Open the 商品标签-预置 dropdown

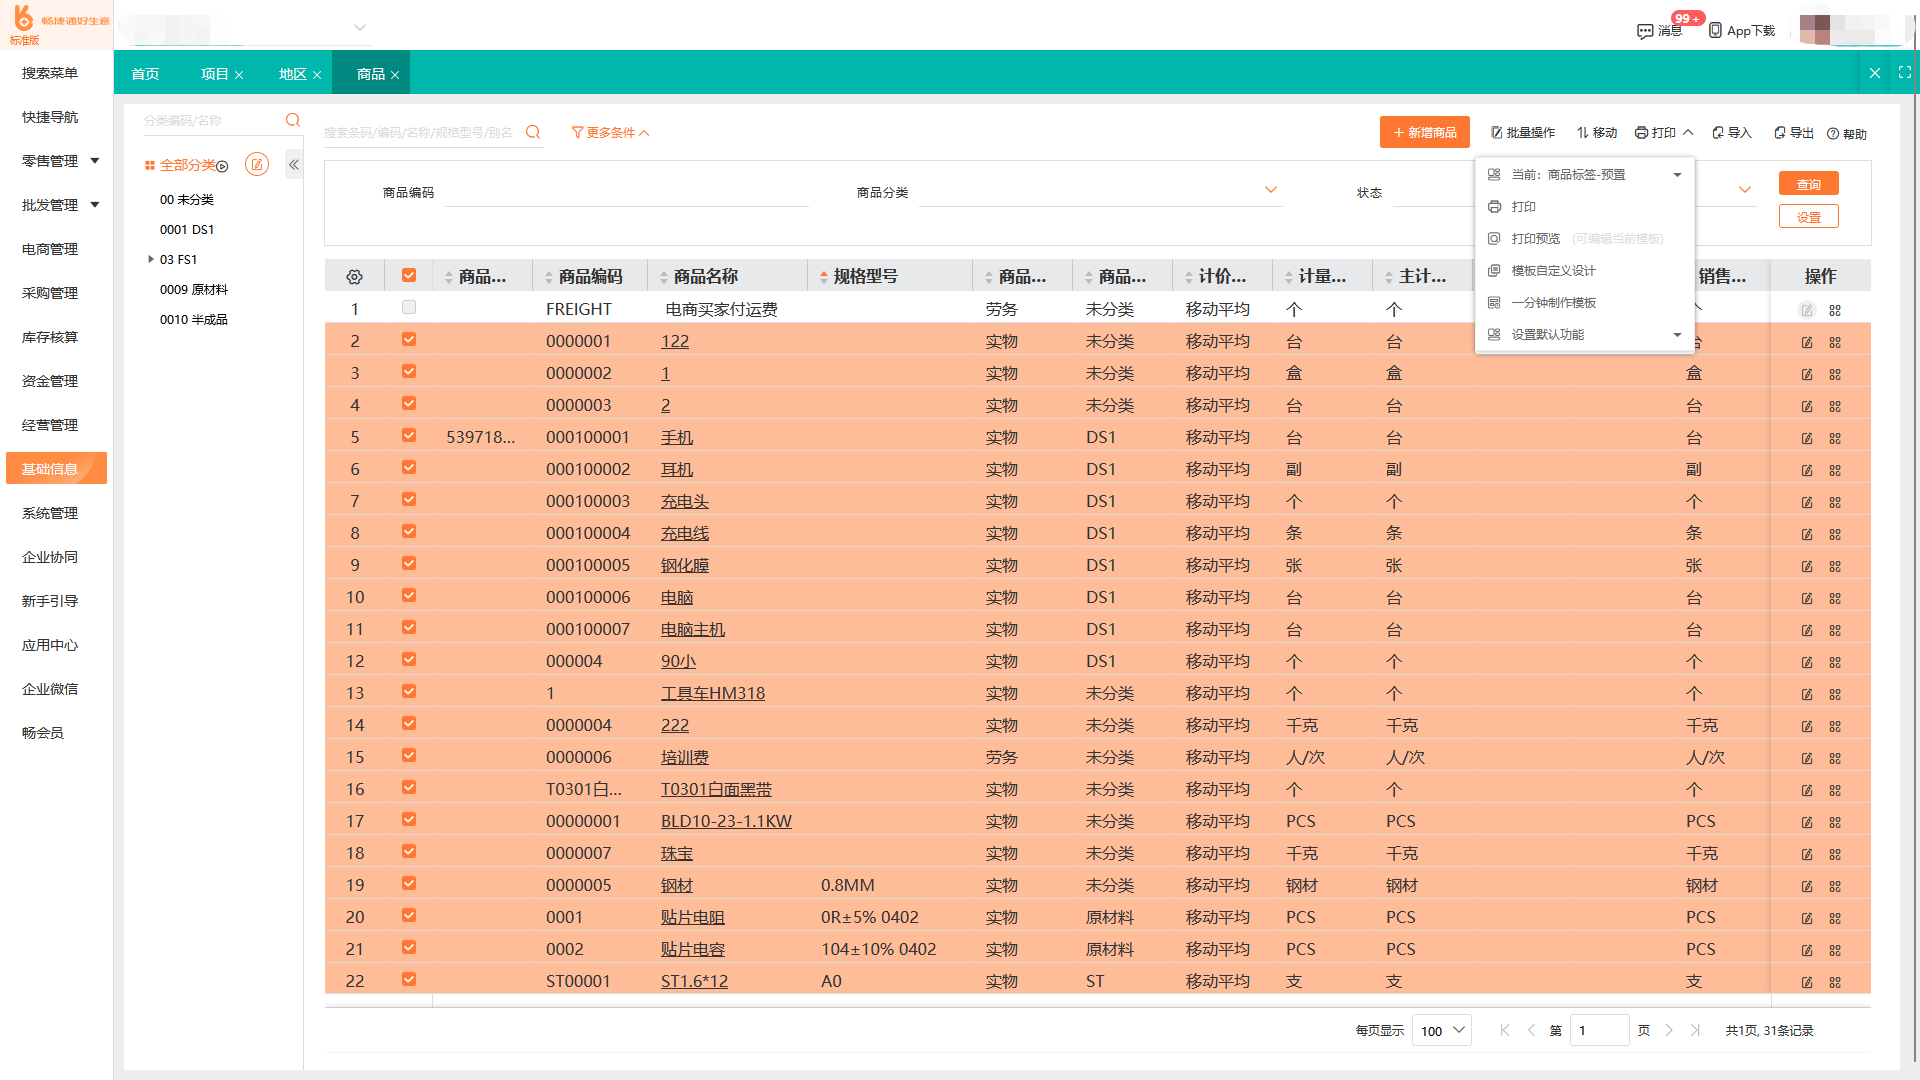(1676, 174)
